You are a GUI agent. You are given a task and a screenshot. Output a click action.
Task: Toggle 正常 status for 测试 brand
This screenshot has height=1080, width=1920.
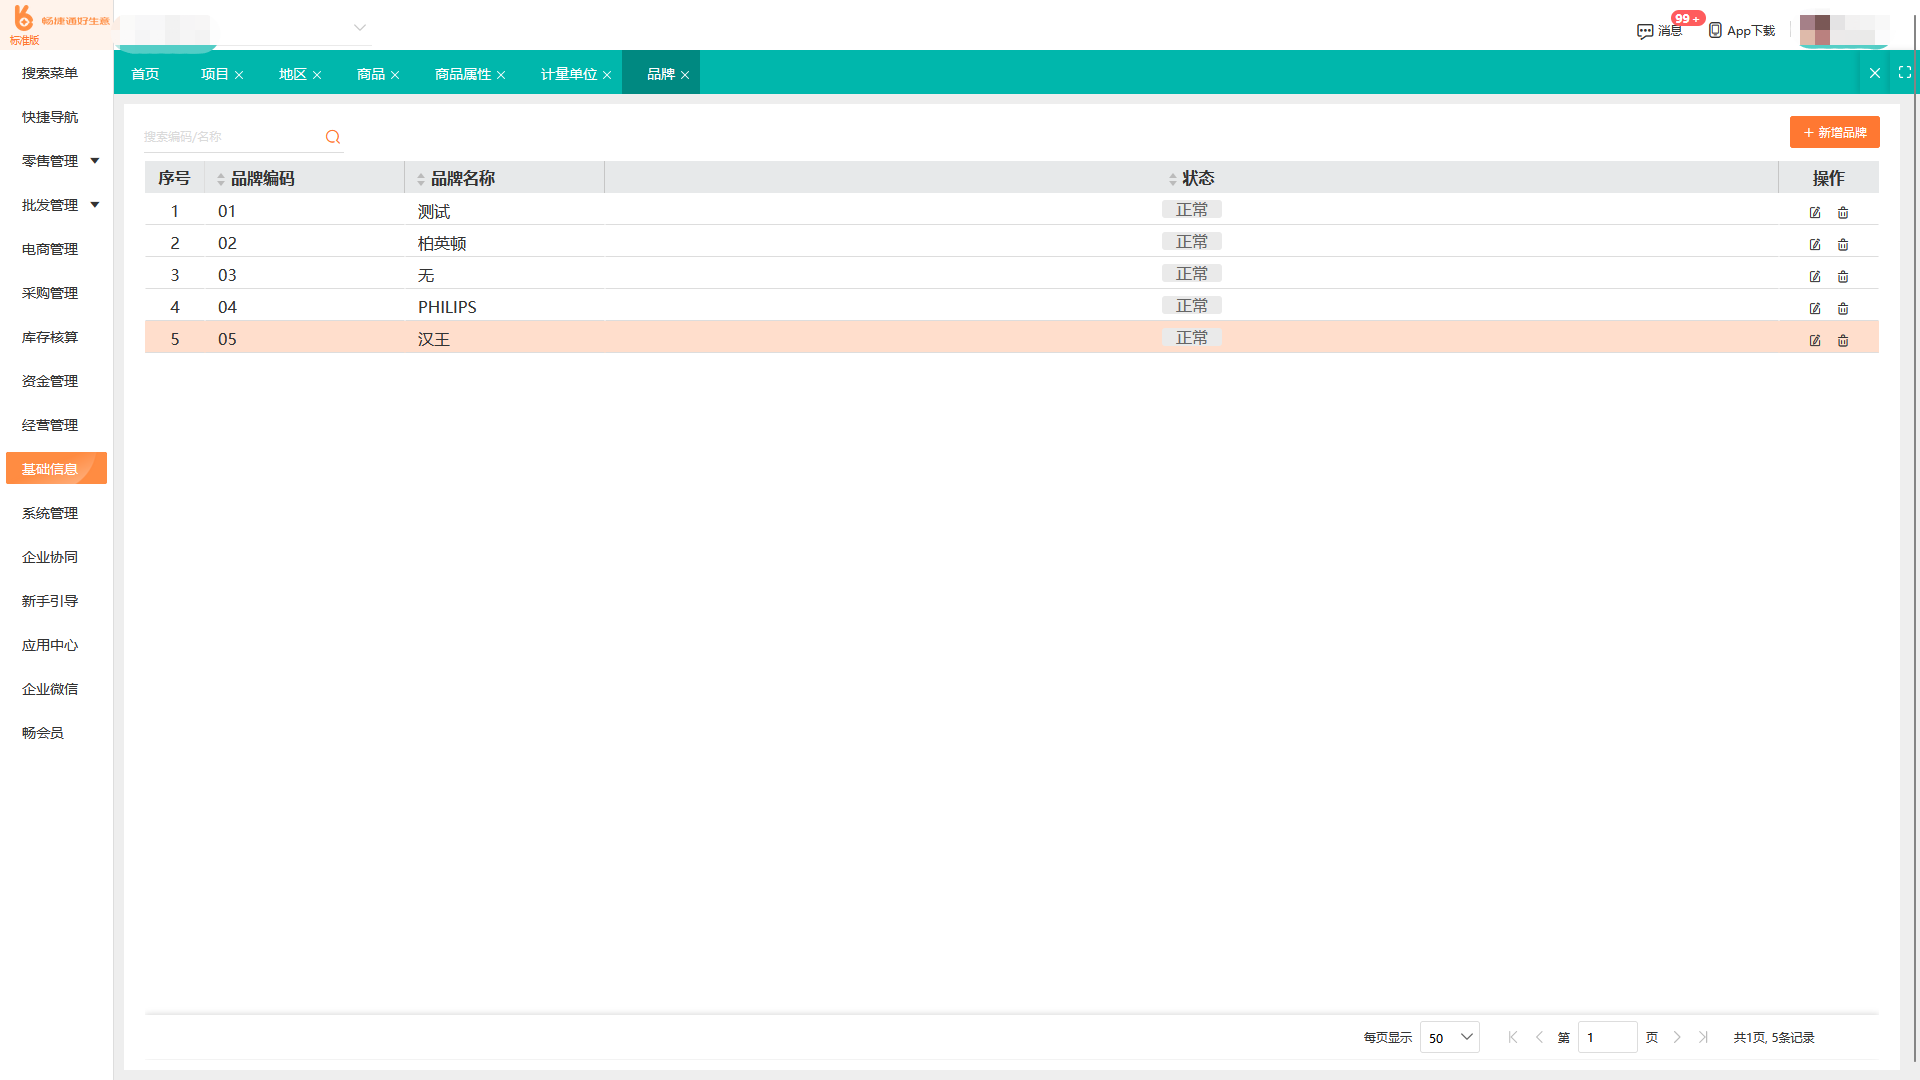pyautogui.click(x=1191, y=210)
